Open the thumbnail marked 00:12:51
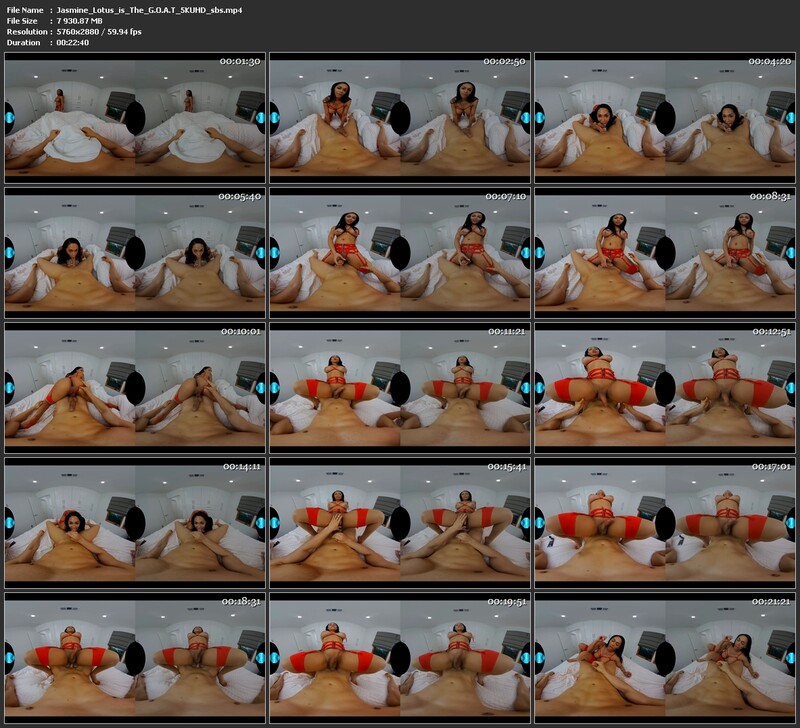 click(665, 386)
